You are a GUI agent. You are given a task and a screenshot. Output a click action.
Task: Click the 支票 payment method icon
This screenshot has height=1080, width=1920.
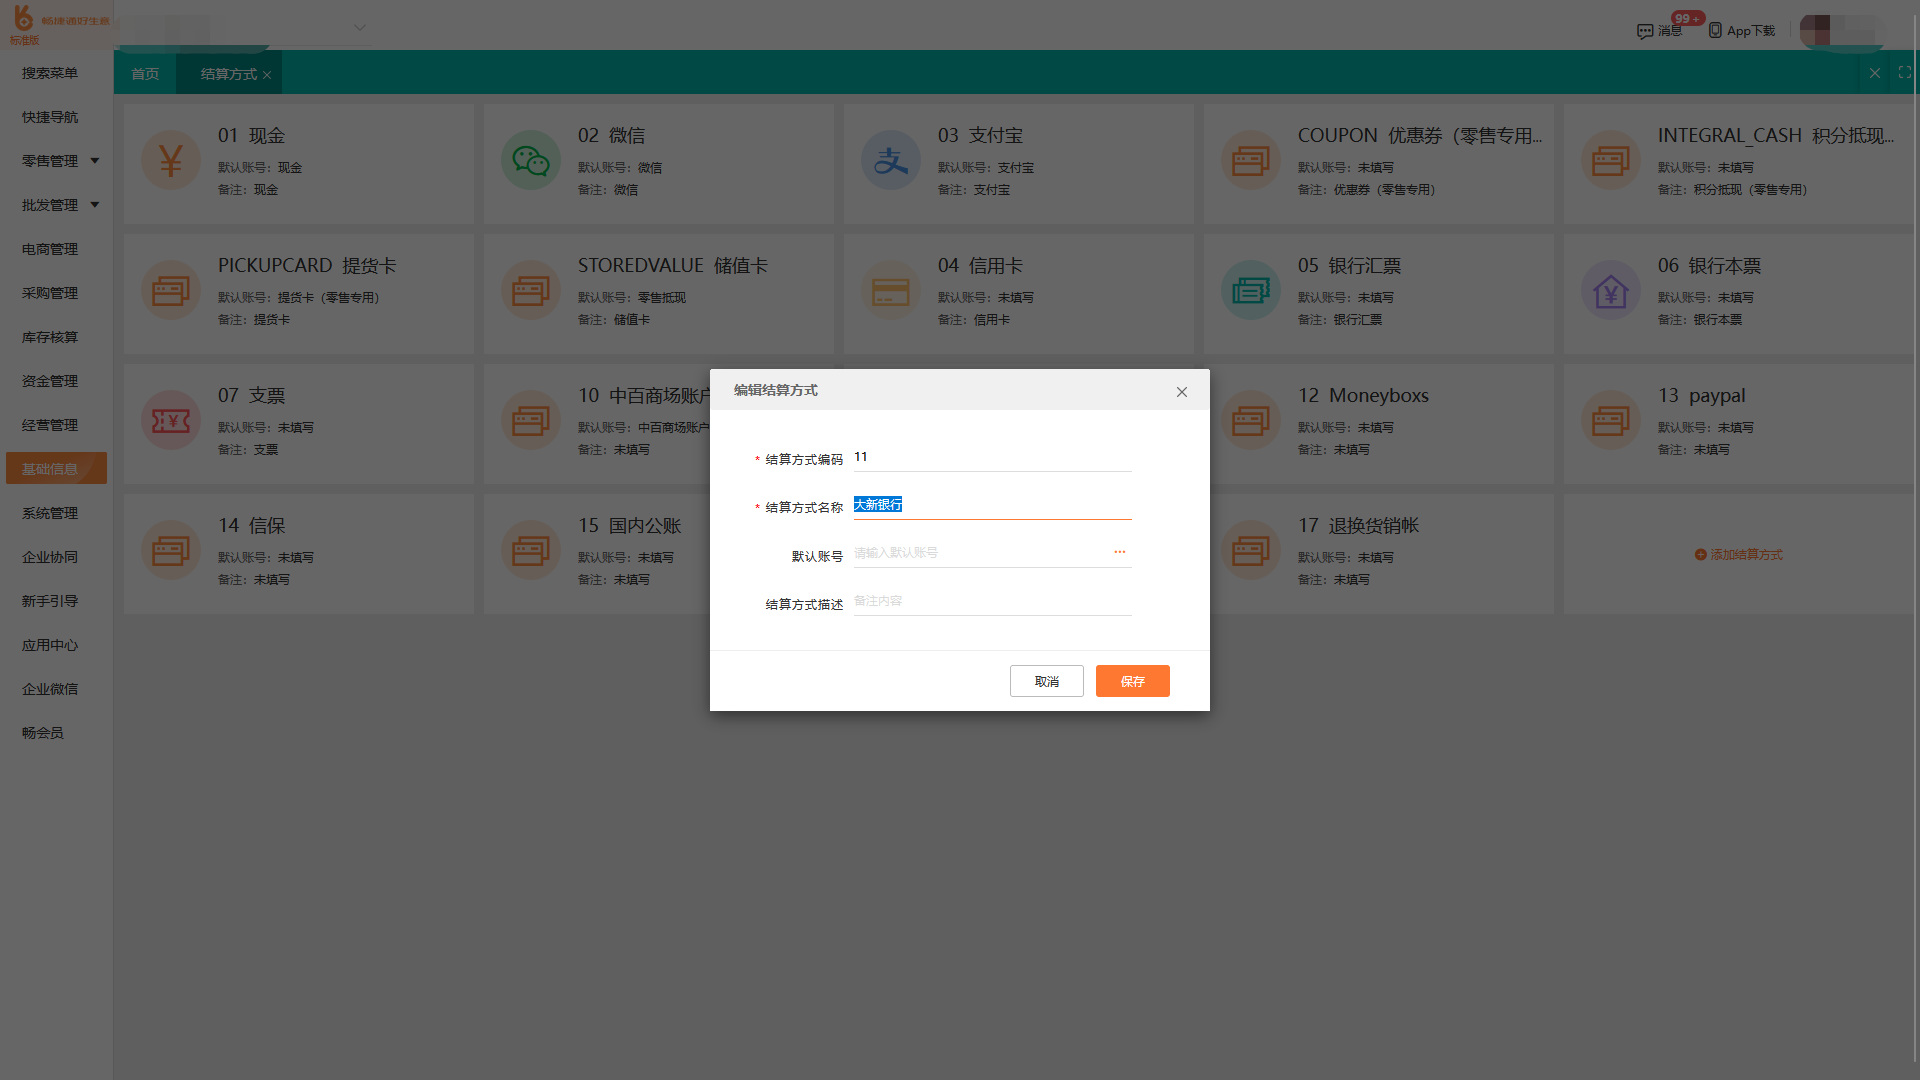pyautogui.click(x=169, y=421)
